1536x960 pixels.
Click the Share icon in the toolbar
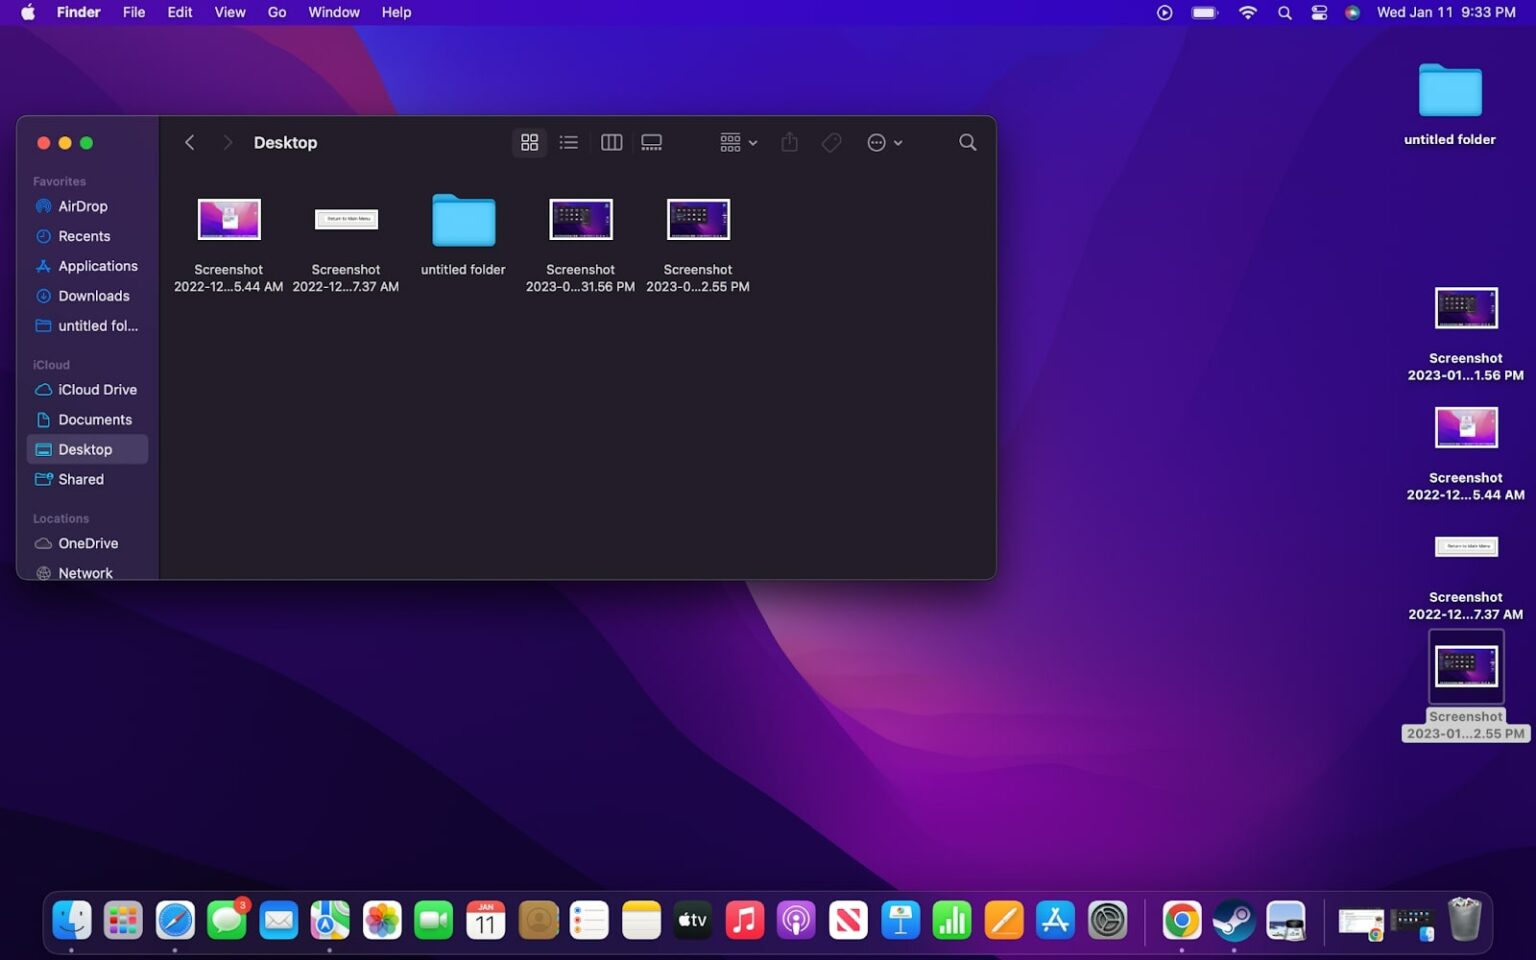pos(789,142)
